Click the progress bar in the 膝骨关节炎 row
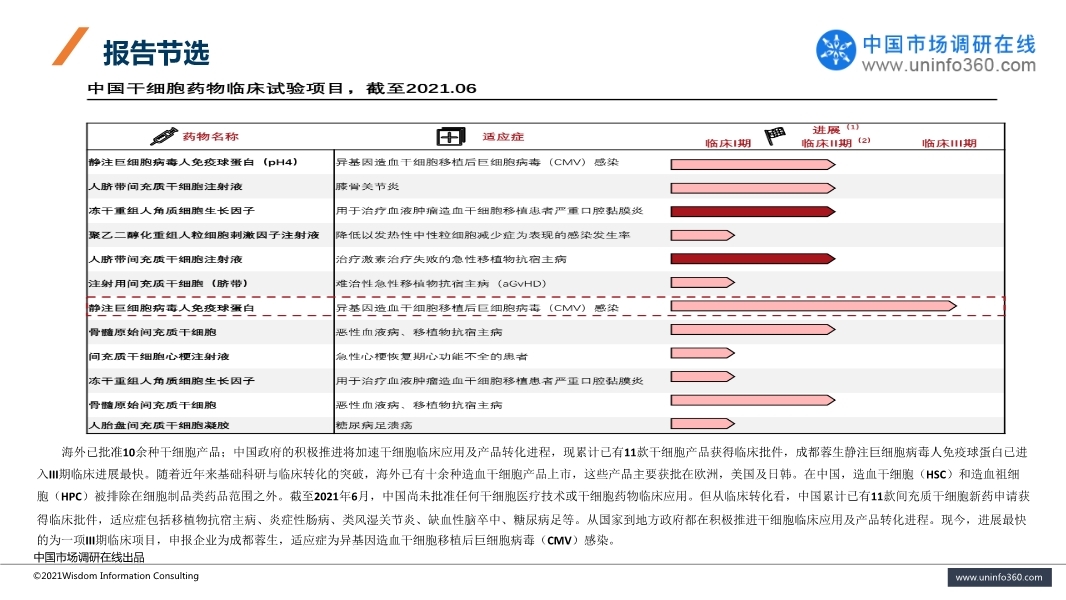 (x=752, y=187)
